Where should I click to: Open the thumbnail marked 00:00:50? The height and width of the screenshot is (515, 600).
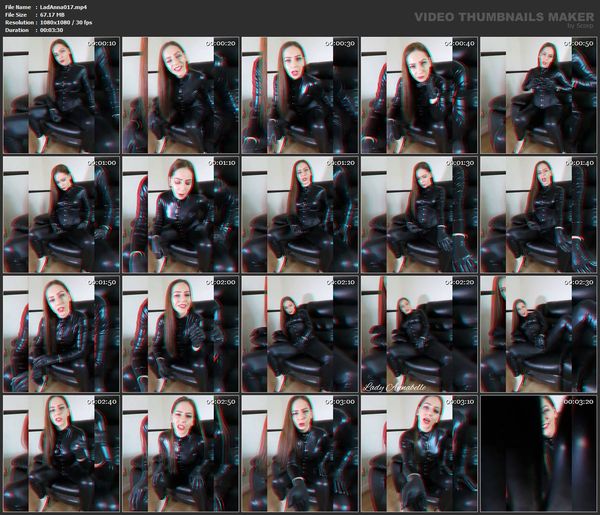click(537, 94)
